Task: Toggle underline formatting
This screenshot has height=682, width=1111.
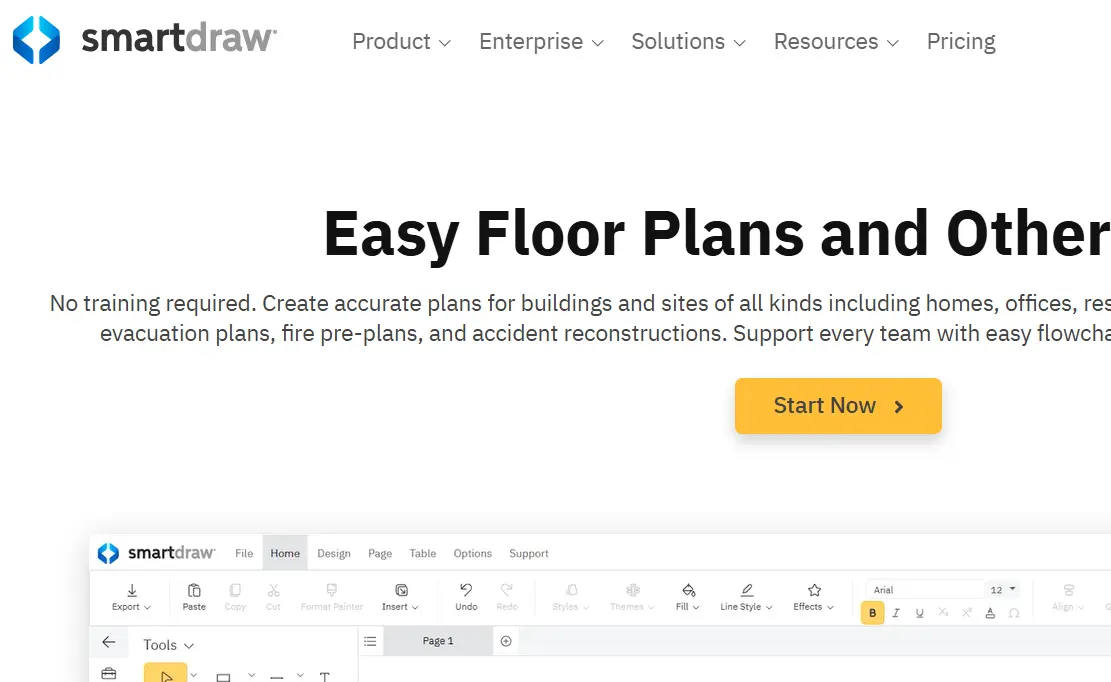Action: (920, 613)
